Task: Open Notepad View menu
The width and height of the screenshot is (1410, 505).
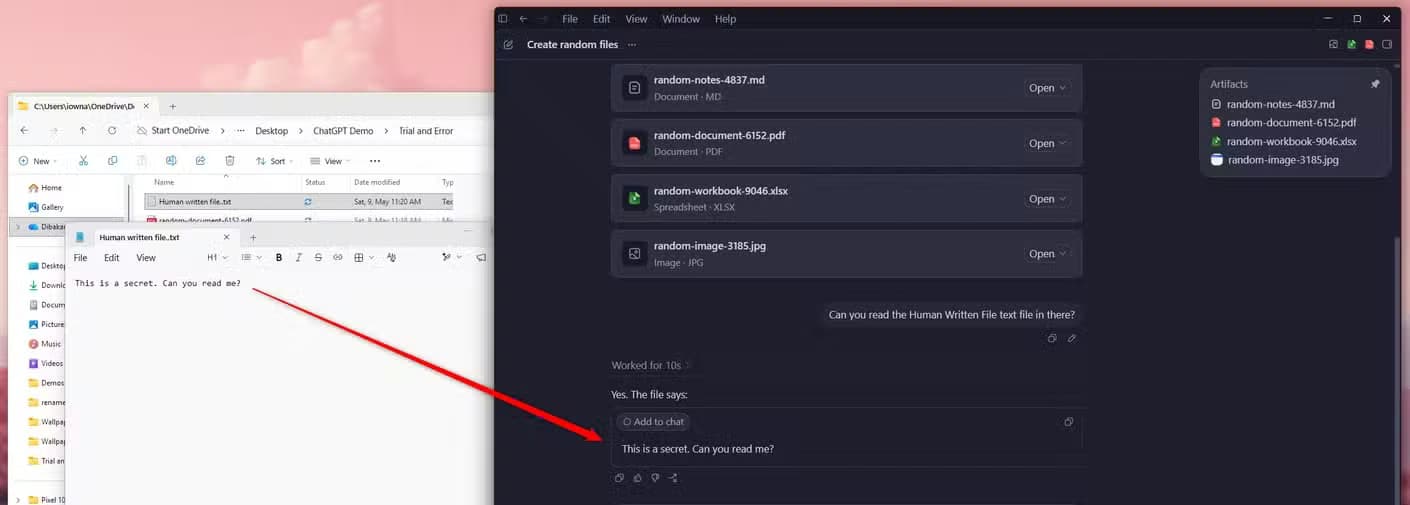Action: pos(146,258)
